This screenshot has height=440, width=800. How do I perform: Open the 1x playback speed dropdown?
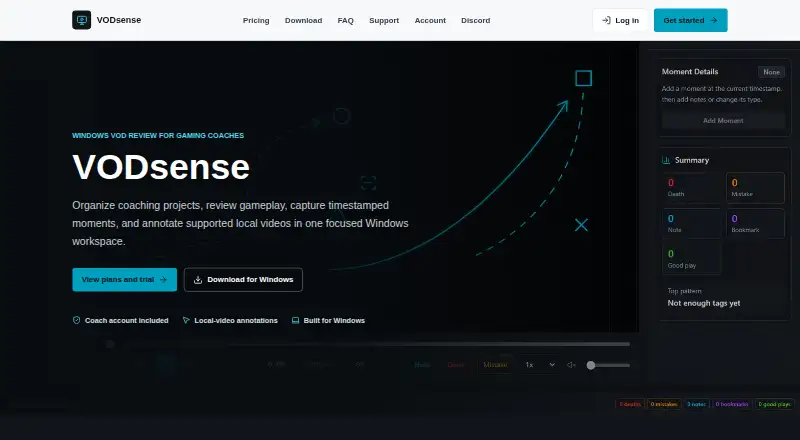[x=540, y=365]
